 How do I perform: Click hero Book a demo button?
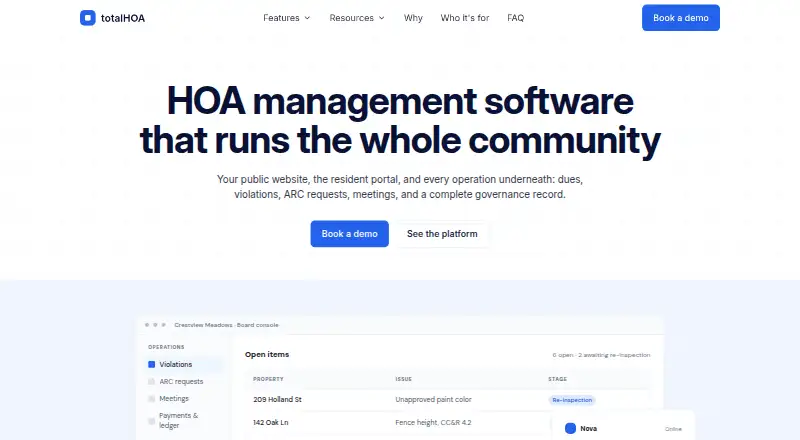coord(349,234)
